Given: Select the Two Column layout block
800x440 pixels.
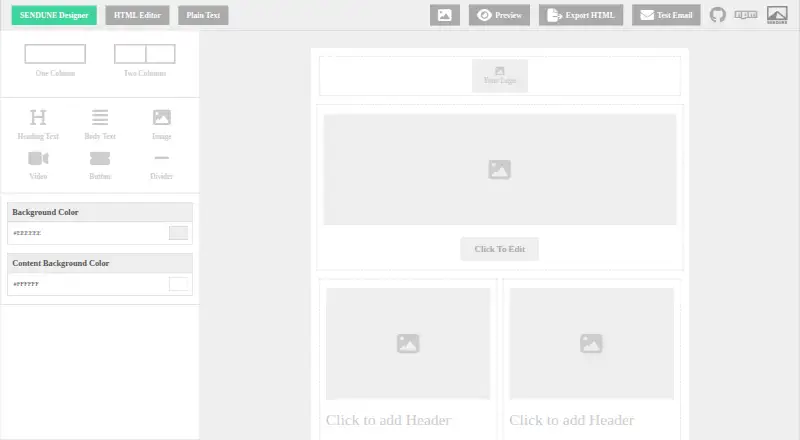Looking at the screenshot, I should pyautogui.click(x=145, y=60).
